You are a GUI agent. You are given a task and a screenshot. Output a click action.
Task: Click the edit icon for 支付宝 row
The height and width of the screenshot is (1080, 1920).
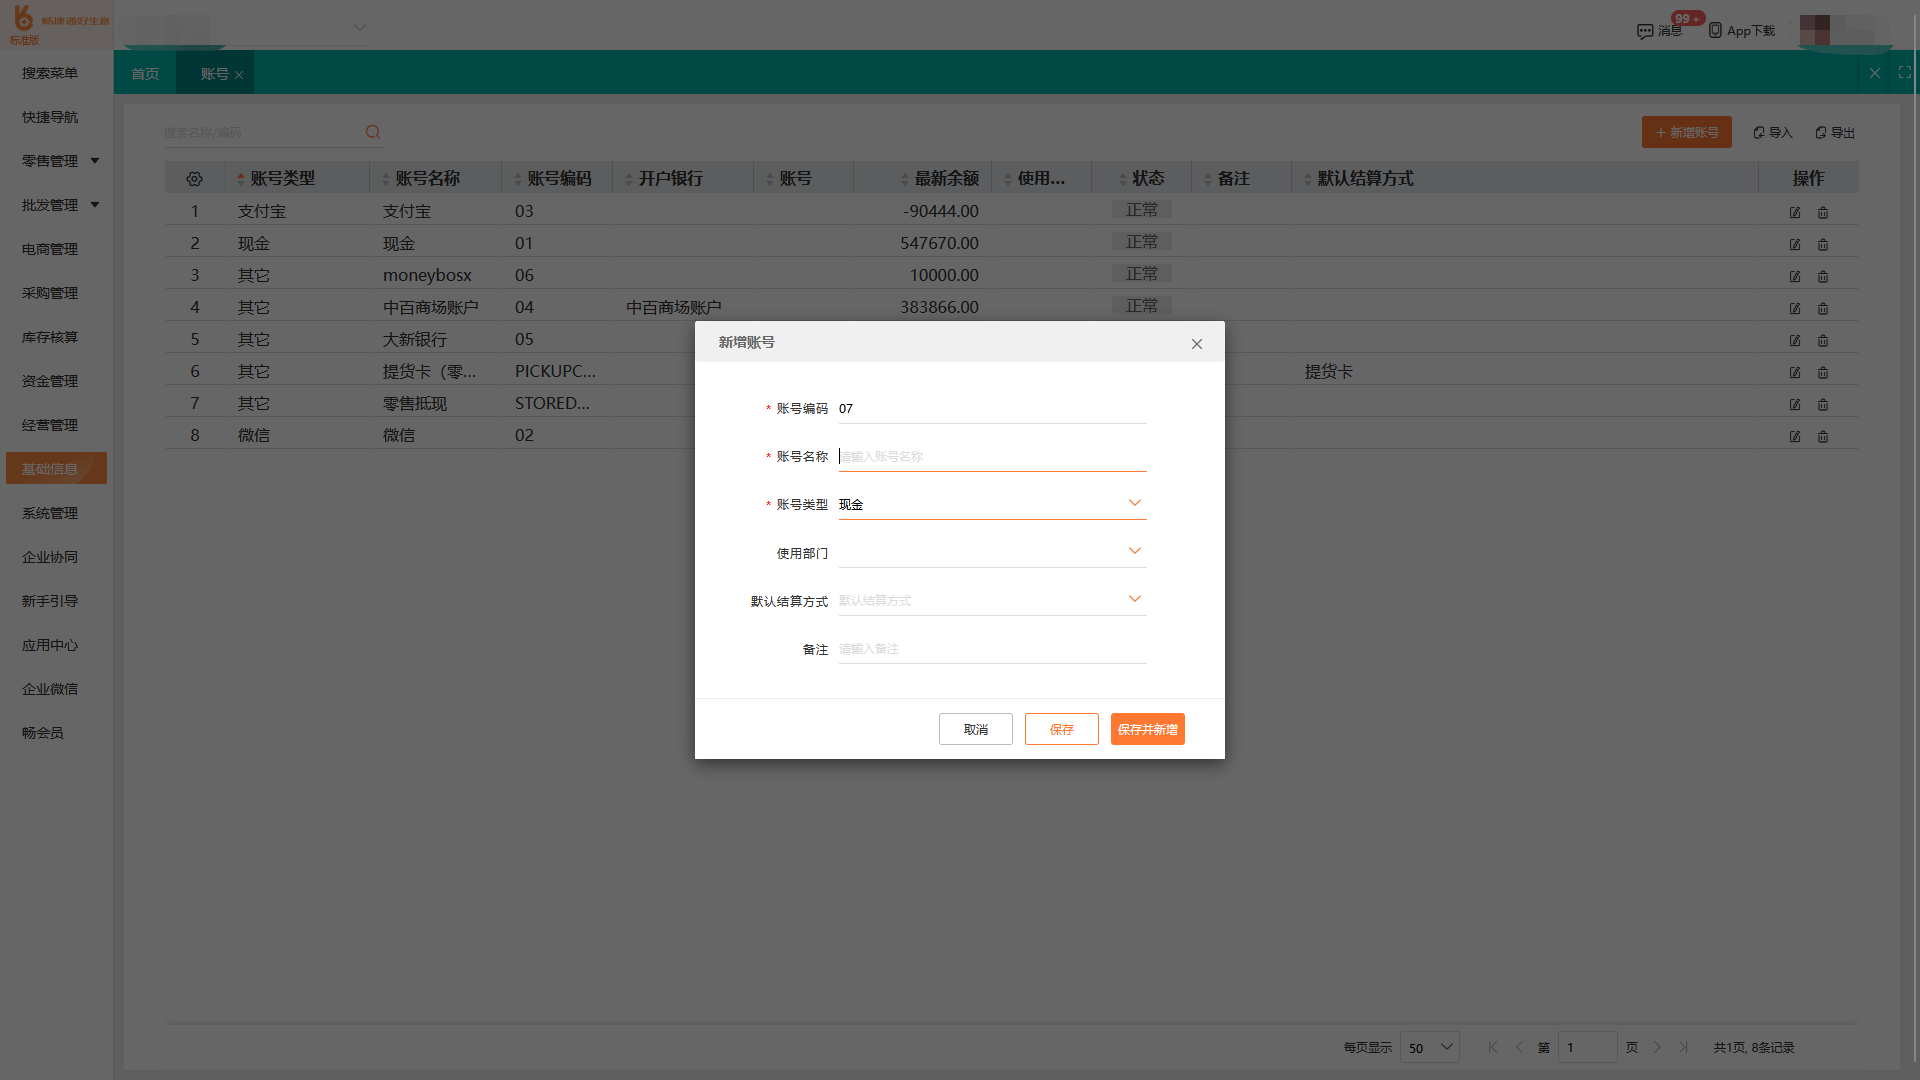[x=1795, y=212]
